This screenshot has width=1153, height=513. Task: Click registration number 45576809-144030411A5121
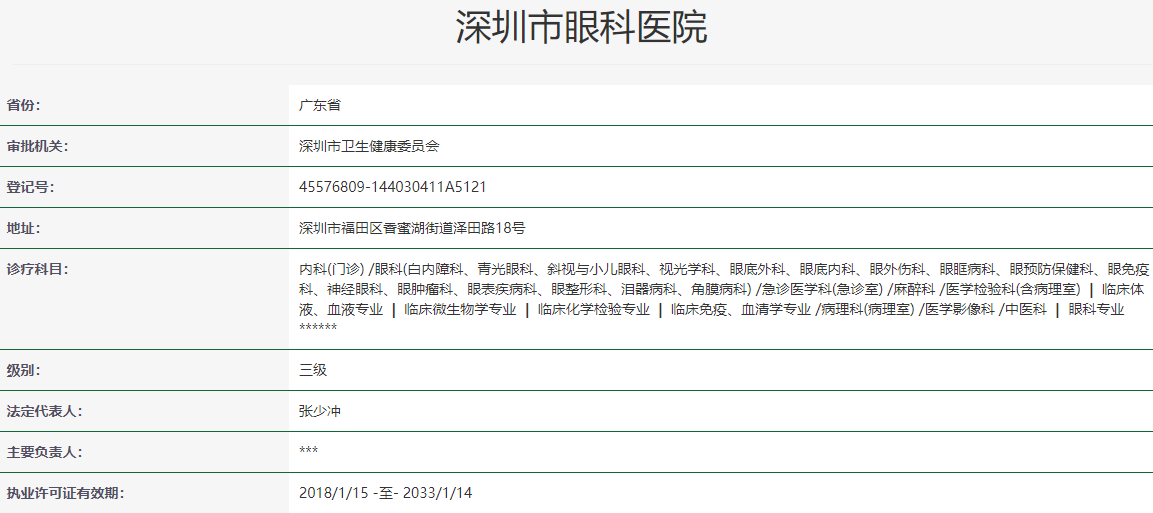(393, 187)
